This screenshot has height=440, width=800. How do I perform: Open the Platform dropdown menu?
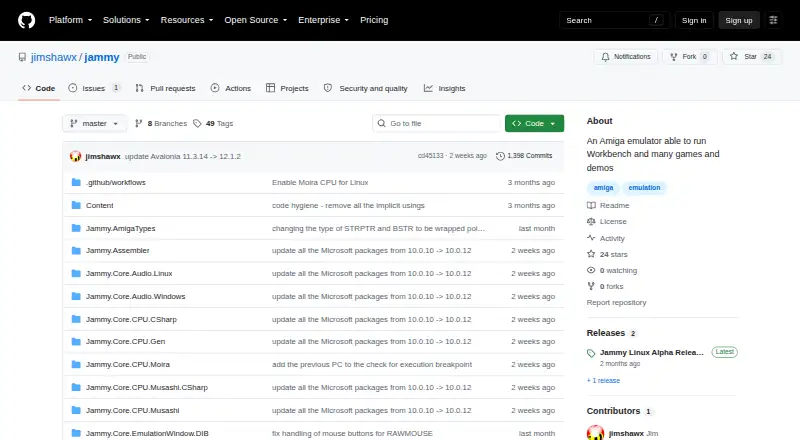[x=70, y=20]
